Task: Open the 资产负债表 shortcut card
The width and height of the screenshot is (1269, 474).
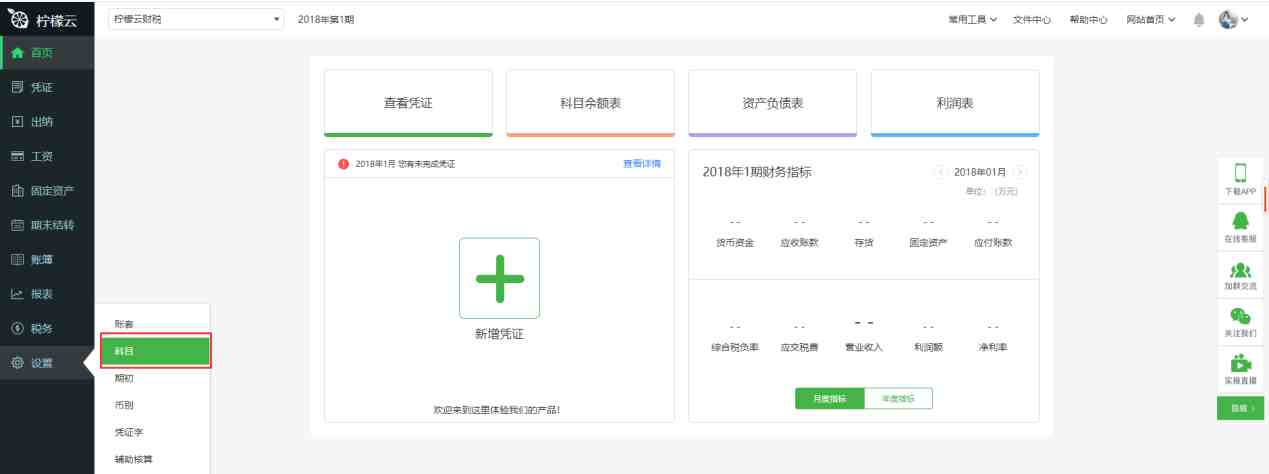Action: 772,103
